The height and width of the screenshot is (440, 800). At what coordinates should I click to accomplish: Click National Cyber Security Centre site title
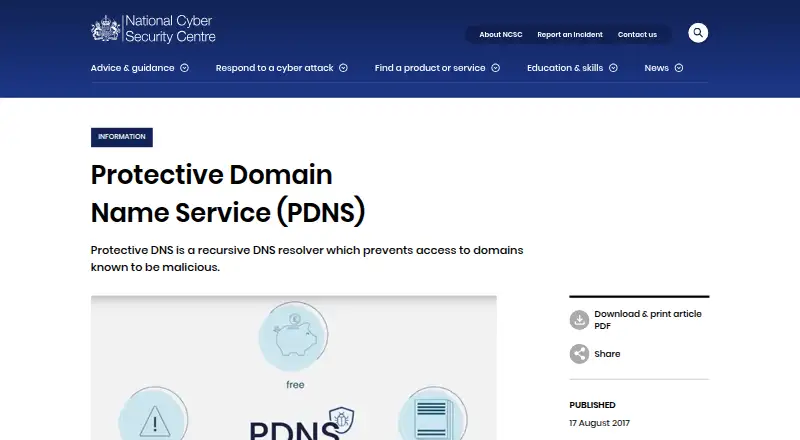point(170,29)
